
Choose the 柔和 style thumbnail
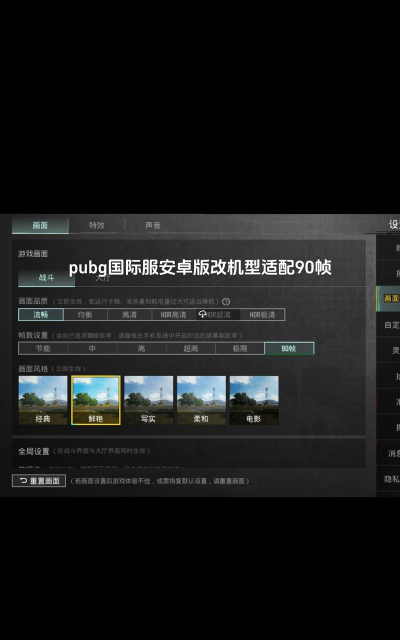click(201, 400)
